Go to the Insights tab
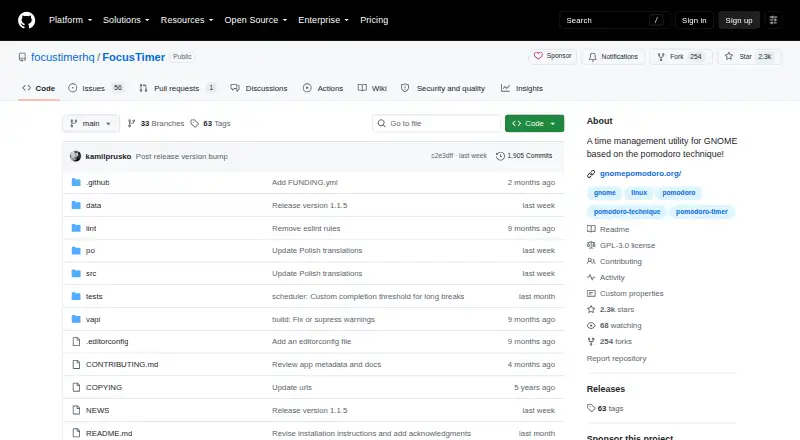This screenshot has width=800, height=440. pyautogui.click(x=522, y=88)
